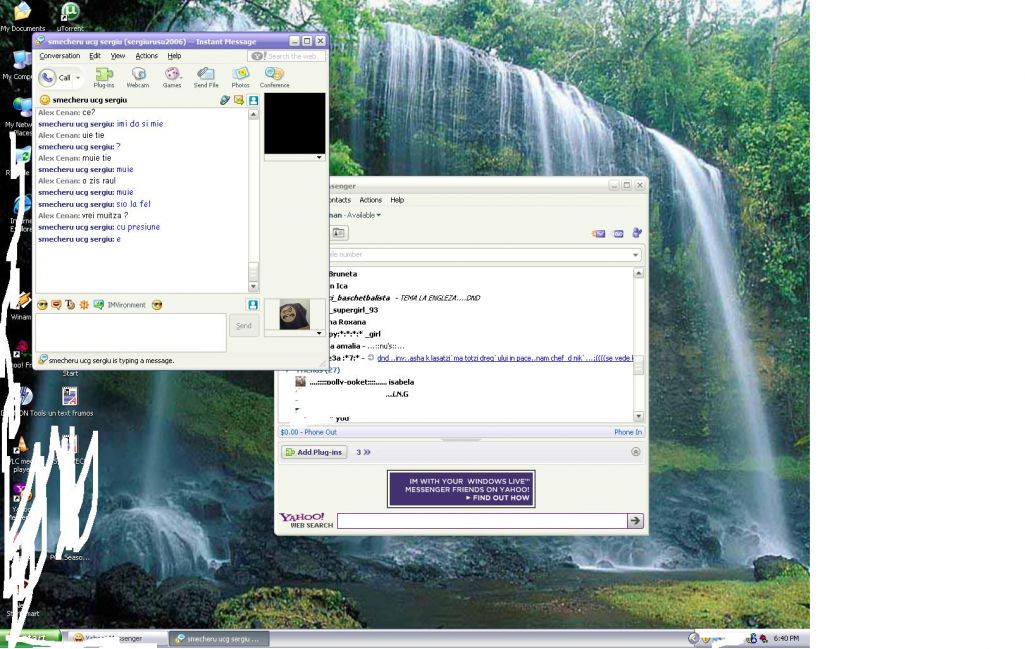Toggle my display image panel above Send
The height and width of the screenshot is (649, 1025).
pos(253,304)
